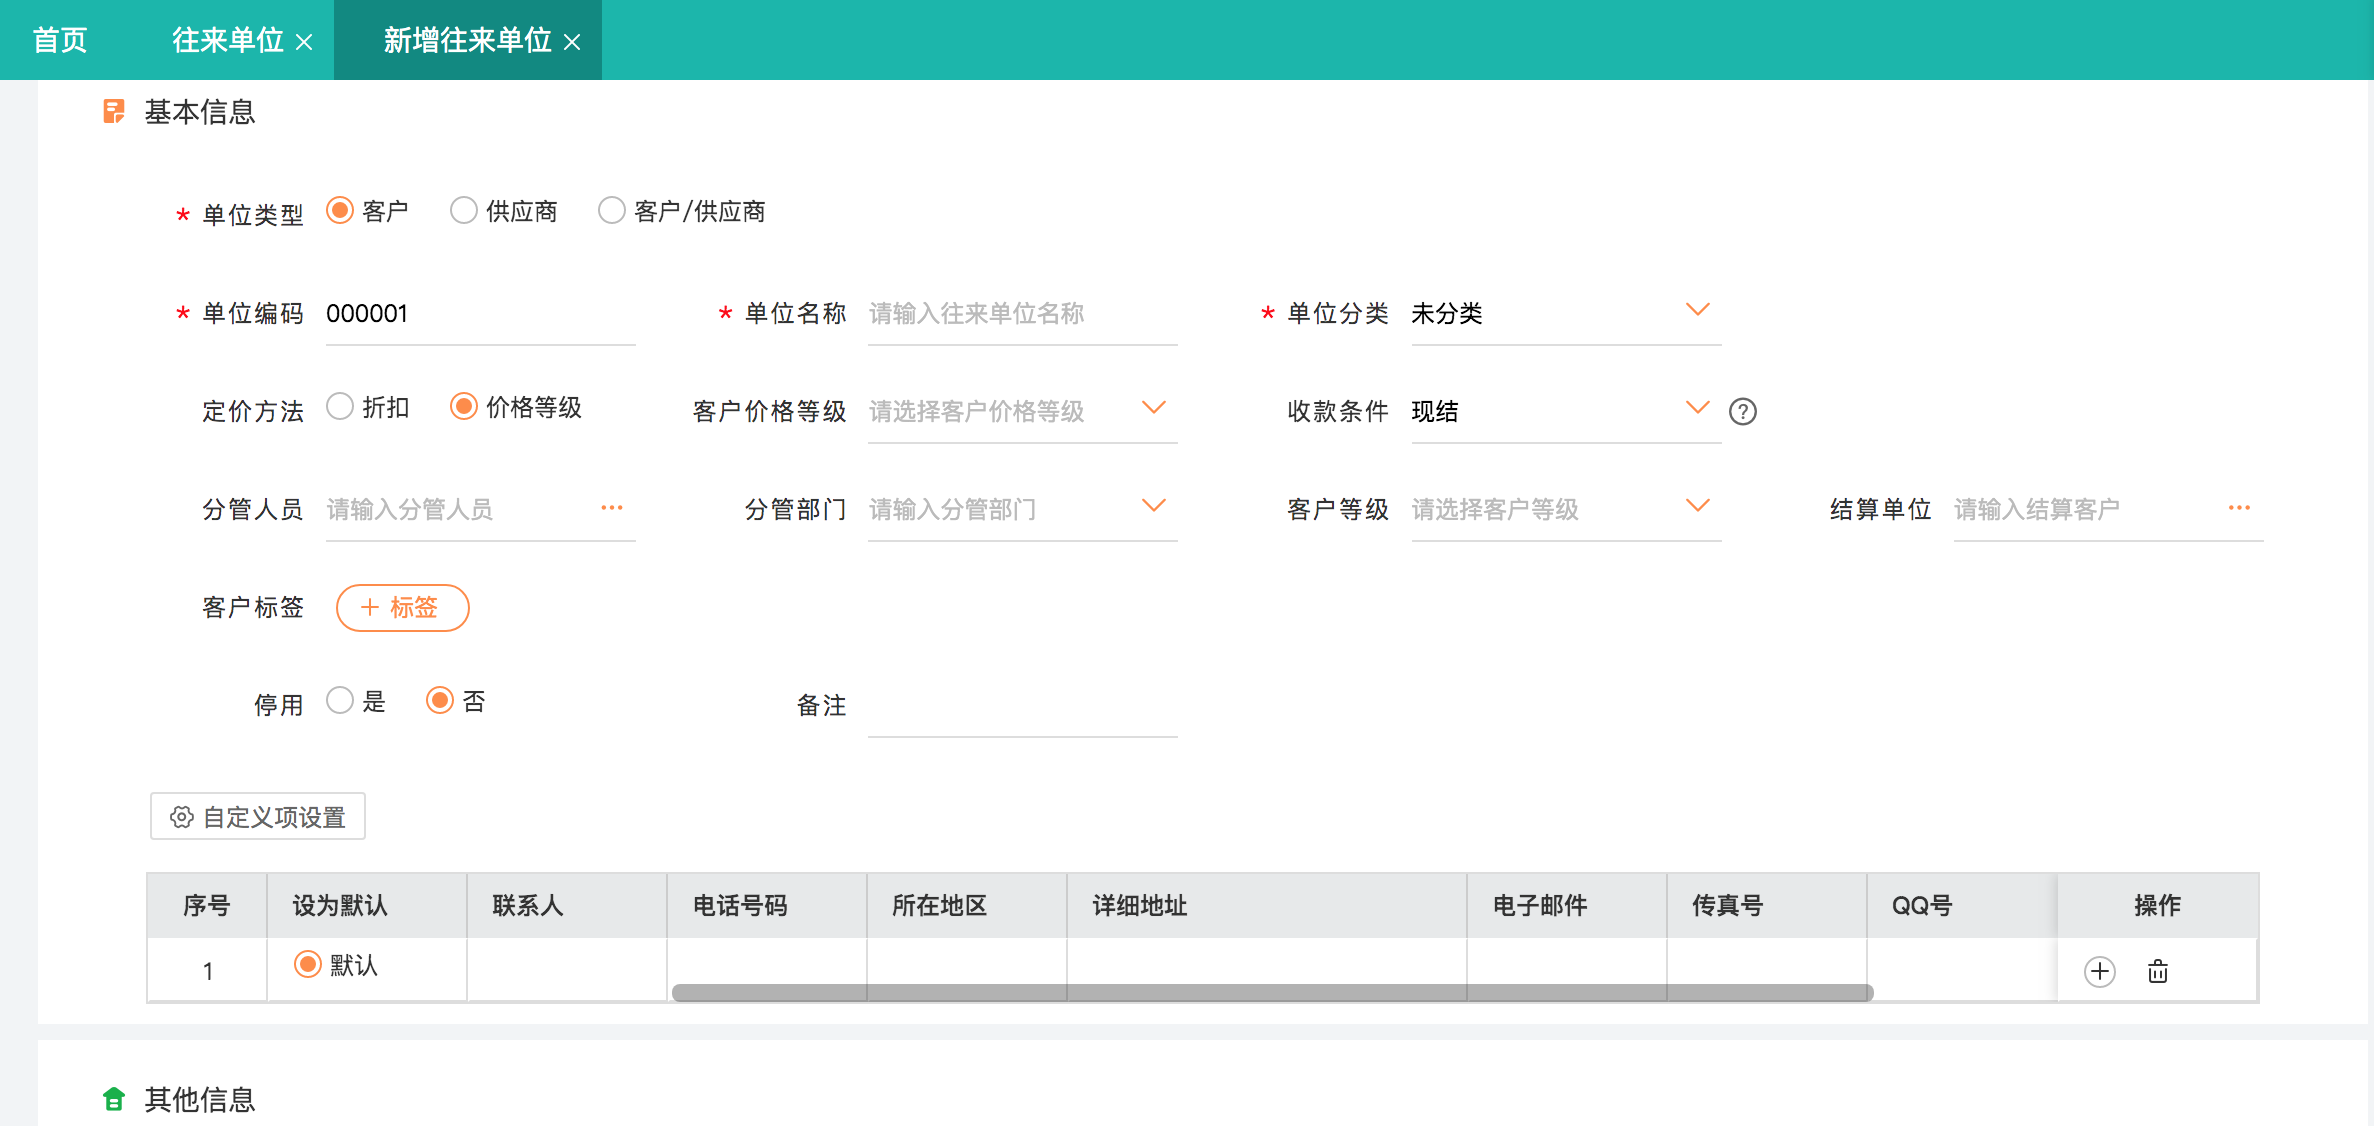Screen dimensions: 2374x1126
Task: Scroll the contact details table horizontally
Action: [x=1272, y=997]
